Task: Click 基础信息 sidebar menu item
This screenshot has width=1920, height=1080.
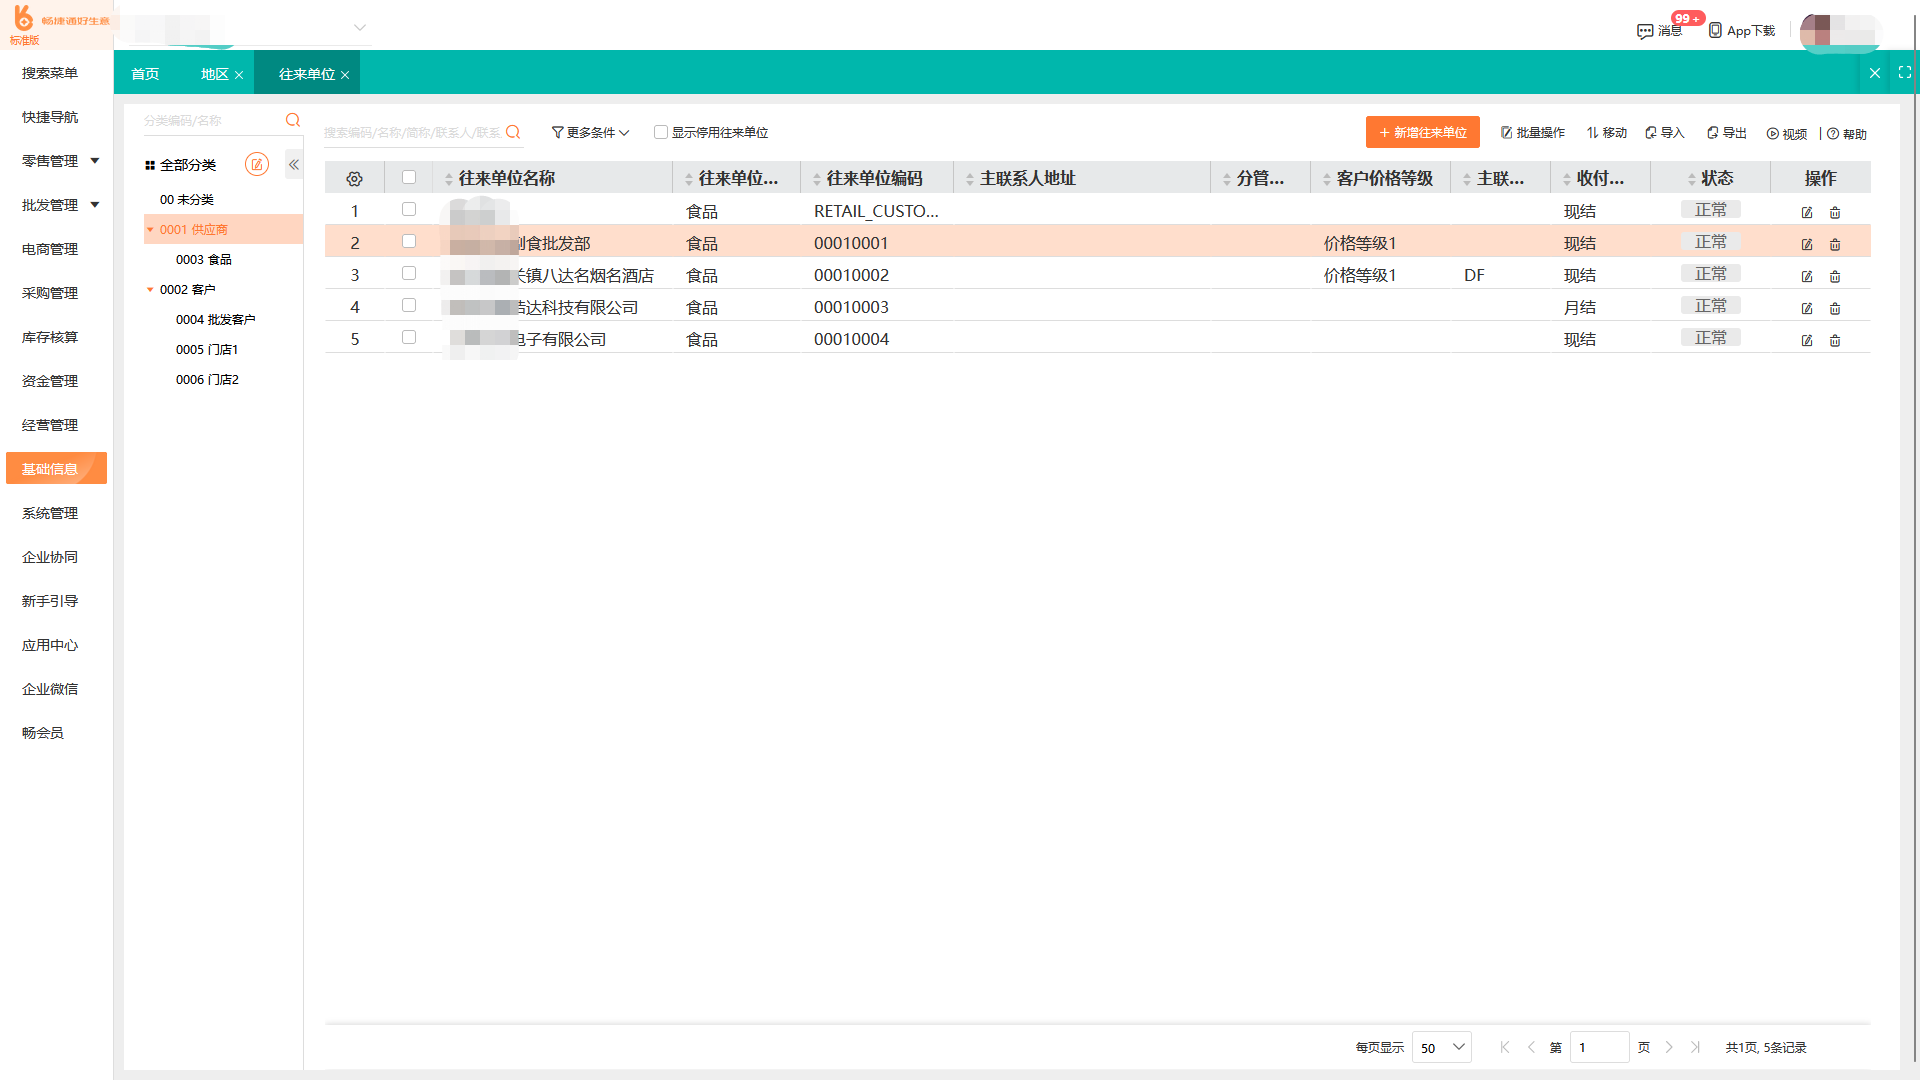Action: click(x=53, y=468)
